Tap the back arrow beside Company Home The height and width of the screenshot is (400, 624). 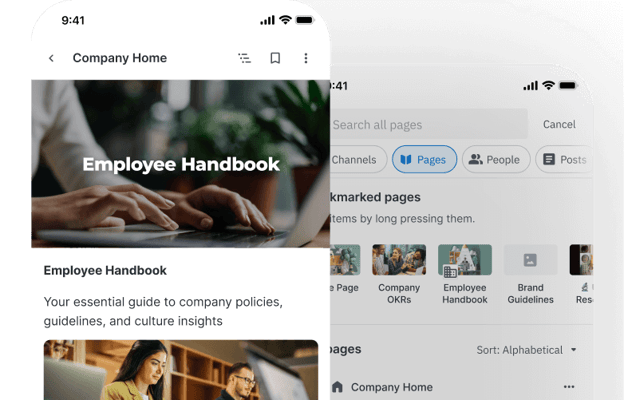click(x=51, y=59)
